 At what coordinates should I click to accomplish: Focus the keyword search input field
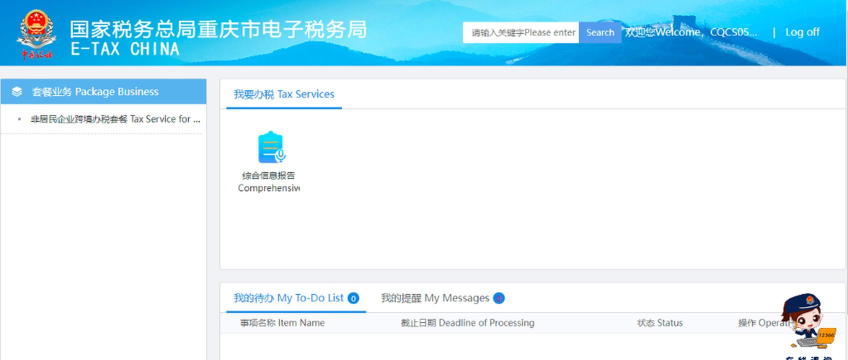coord(521,32)
